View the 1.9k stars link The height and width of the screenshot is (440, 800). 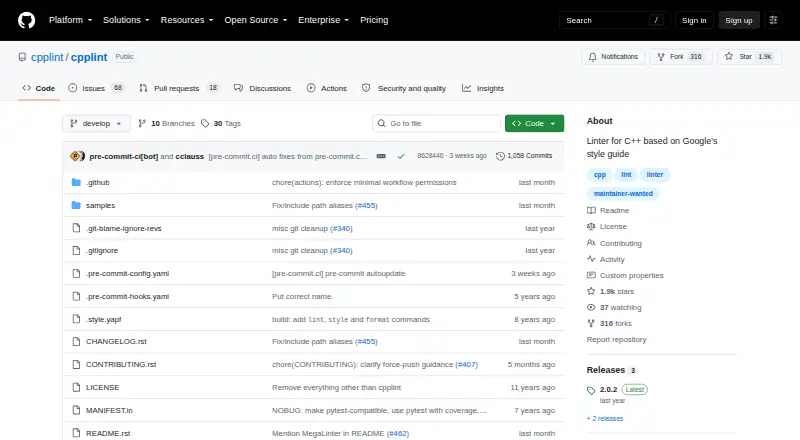tap(611, 291)
